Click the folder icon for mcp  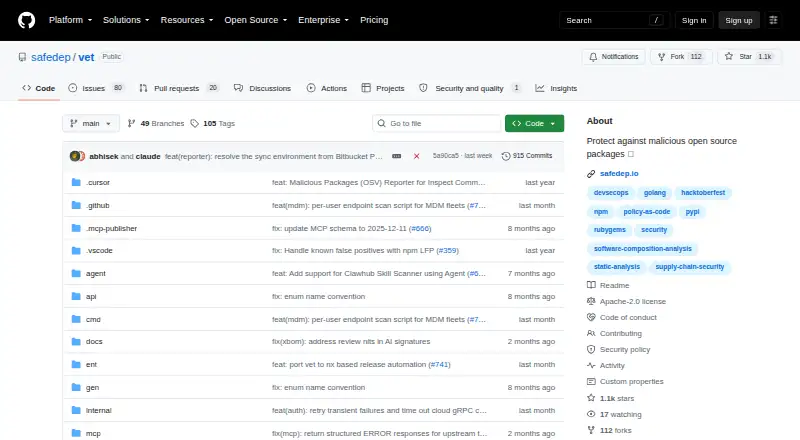(76, 433)
